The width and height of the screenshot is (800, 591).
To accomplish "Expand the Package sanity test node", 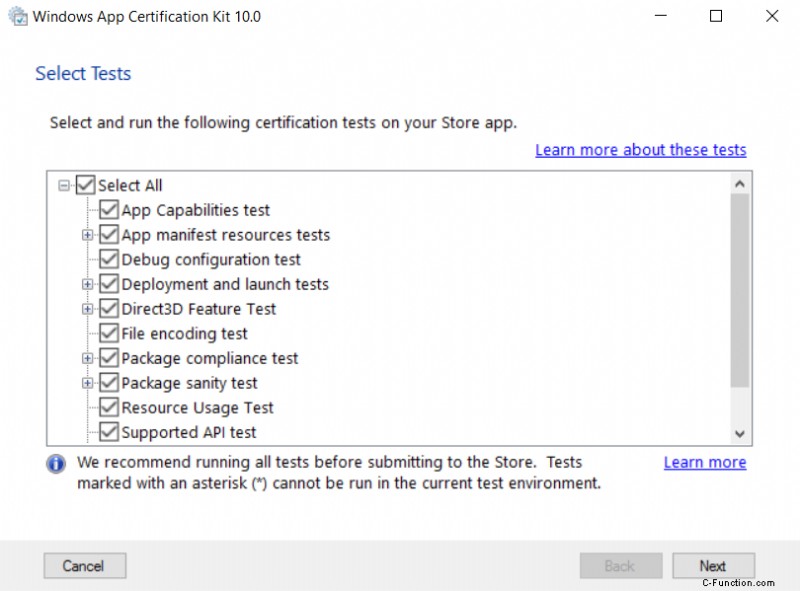I will [x=88, y=383].
